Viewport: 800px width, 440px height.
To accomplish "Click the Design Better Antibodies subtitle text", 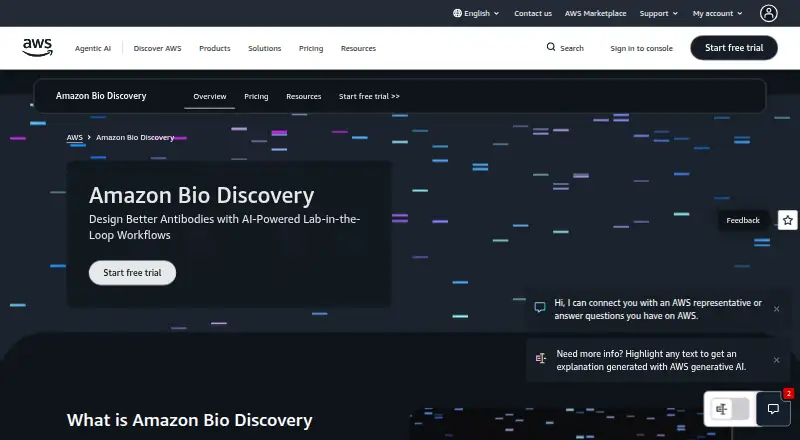I will click(224, 227).
